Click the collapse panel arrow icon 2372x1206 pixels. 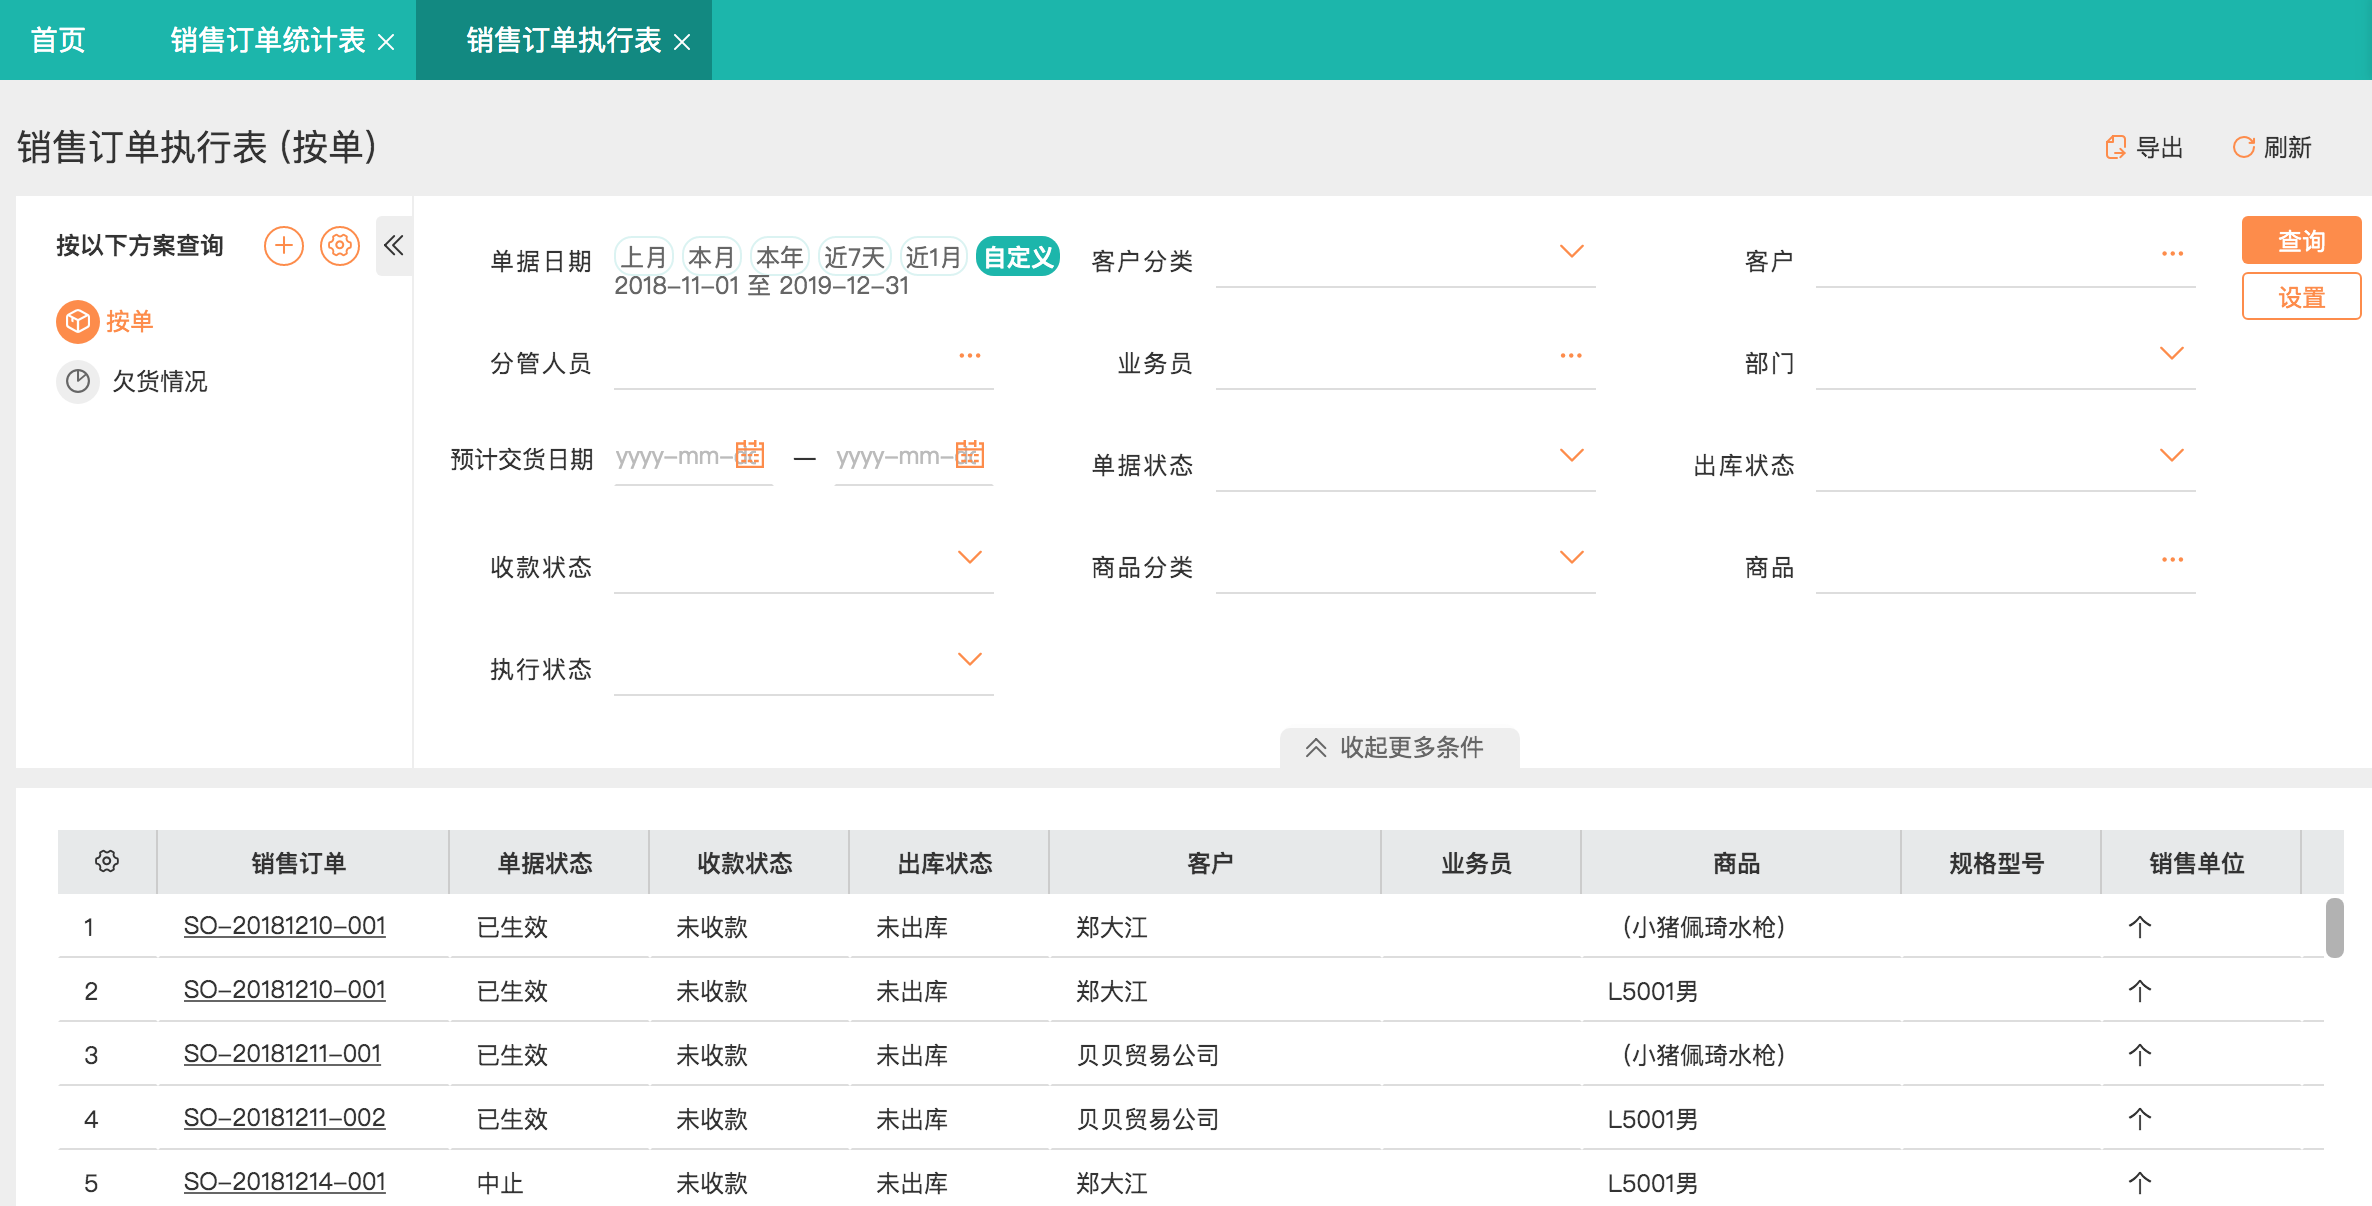[395, 246]
